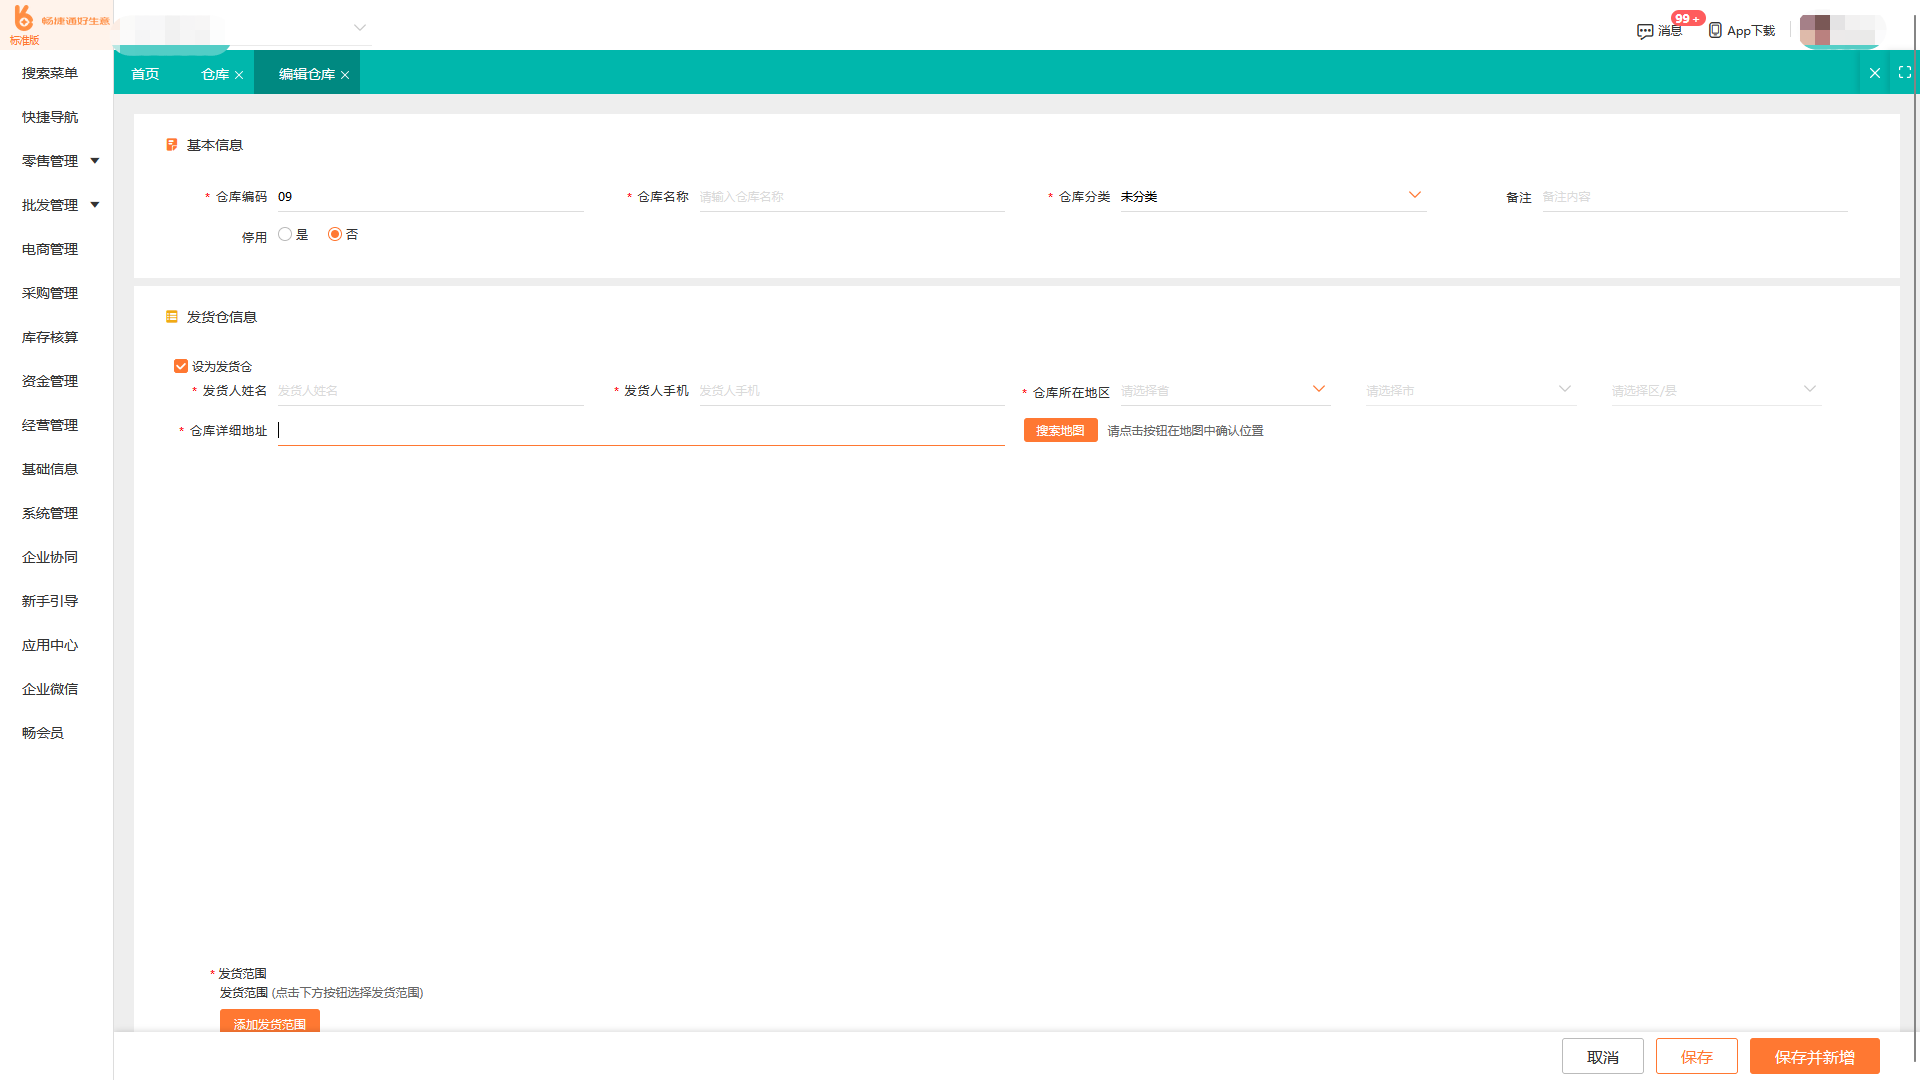This screenshot has width=1920, height=1080.
Task: Click the 畅会员 sidebar icon
Action: coord(44,733)
